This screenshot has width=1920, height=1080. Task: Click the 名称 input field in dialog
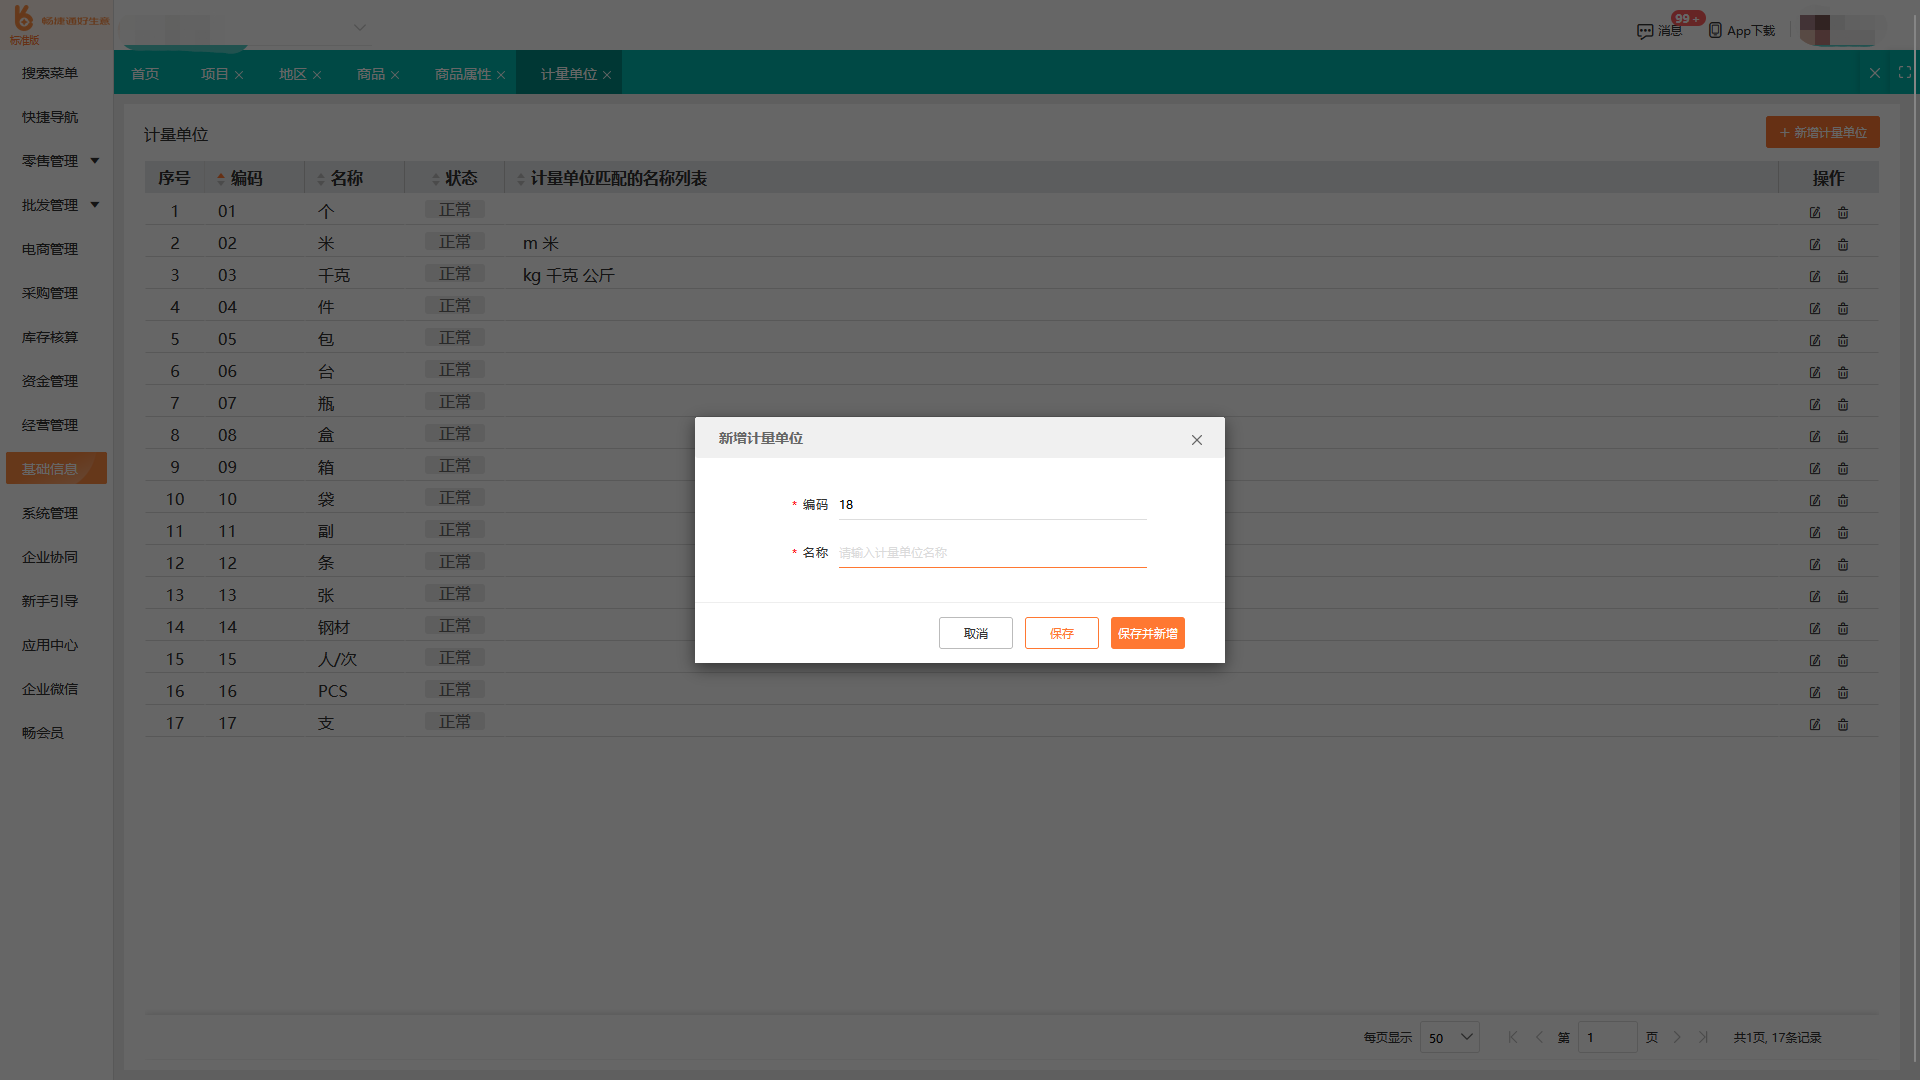[x=990, y=553]
